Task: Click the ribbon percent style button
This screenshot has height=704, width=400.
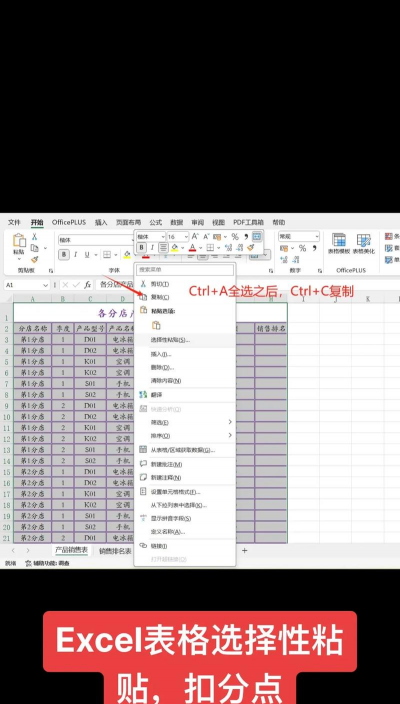Action: pyautogui.click(x=303, y=248)
